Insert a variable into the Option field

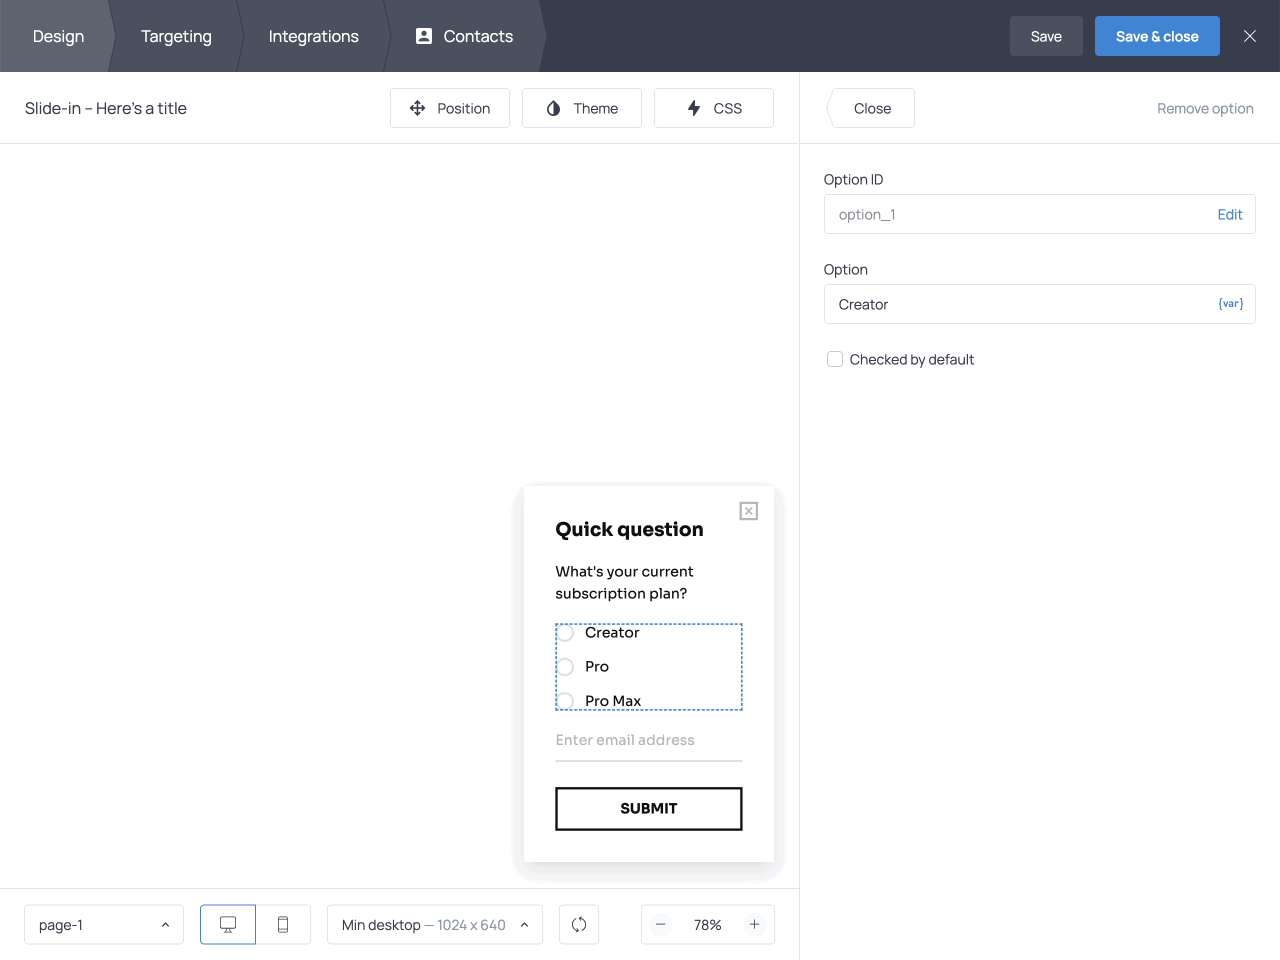(x=1230, y=304)
